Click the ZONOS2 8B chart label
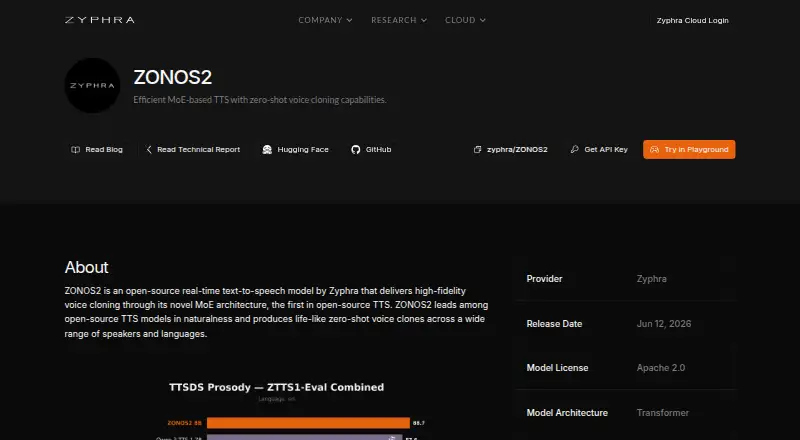The width and height of the screenshot is (800, 440). click(x=185, y=423)
